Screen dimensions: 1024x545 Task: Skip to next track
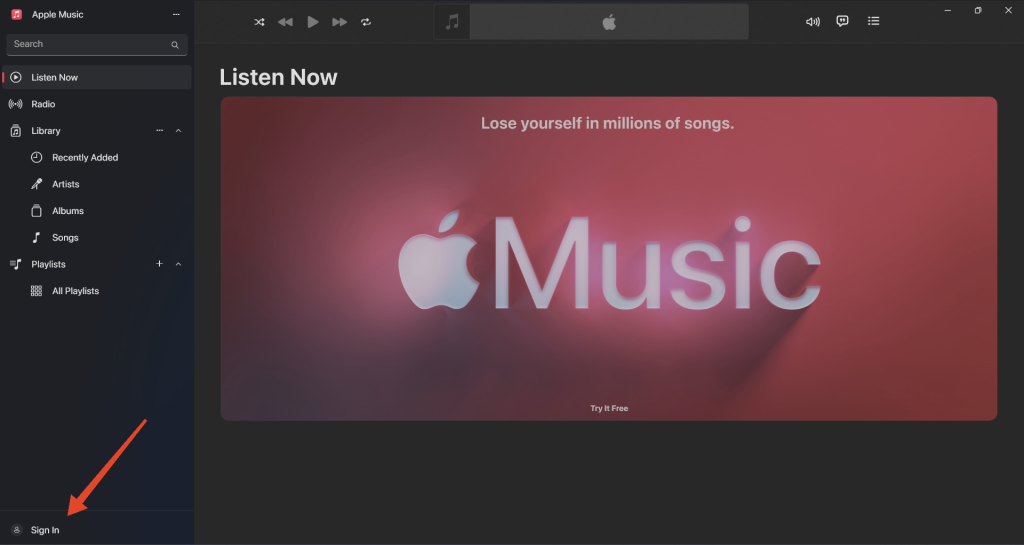point(340,22)
